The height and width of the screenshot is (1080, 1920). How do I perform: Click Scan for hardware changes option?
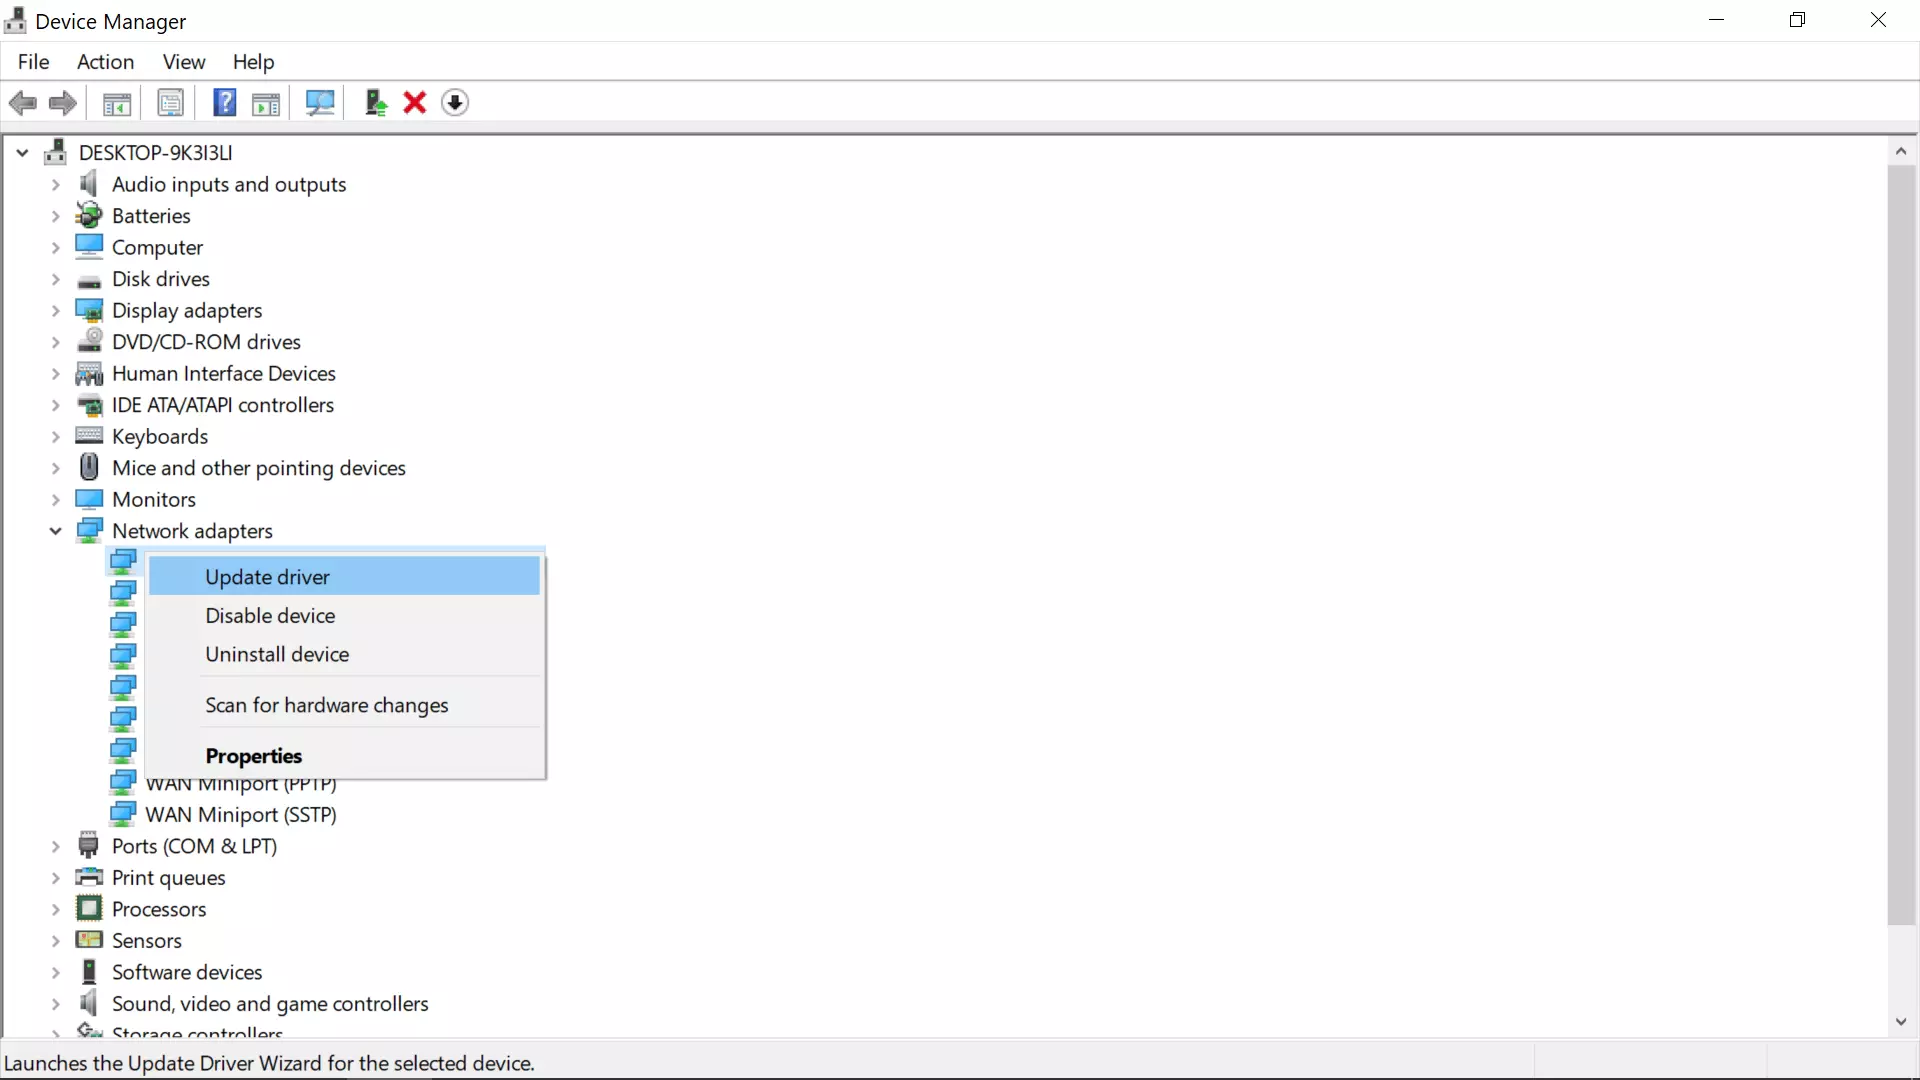(326, 703)
